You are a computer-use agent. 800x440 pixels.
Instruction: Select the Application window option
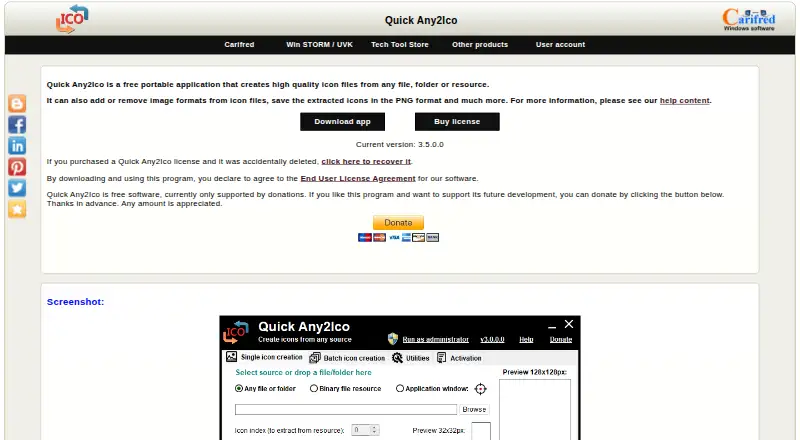click(x=432, y=388)
